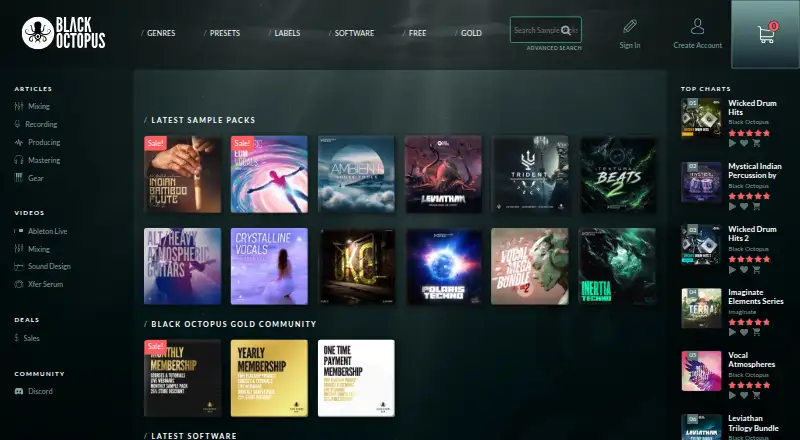800x440 pixels.
Task: Play preview of Wicked Drum Hits 2
Action: [x=733, y=270]
